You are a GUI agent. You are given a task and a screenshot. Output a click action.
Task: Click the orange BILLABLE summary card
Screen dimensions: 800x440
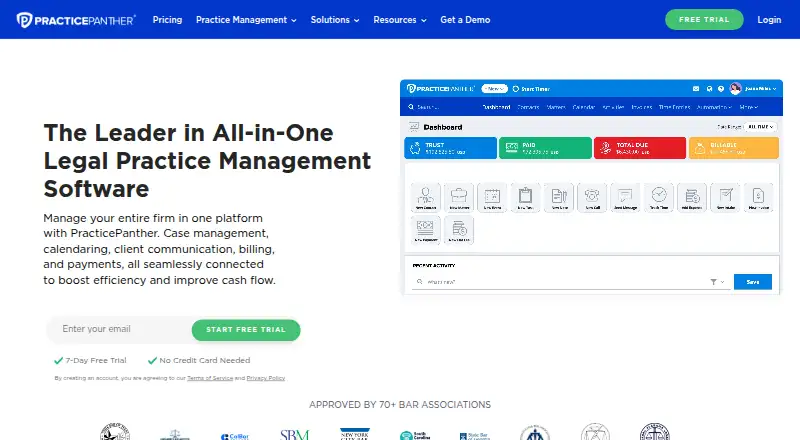point(734,148)
